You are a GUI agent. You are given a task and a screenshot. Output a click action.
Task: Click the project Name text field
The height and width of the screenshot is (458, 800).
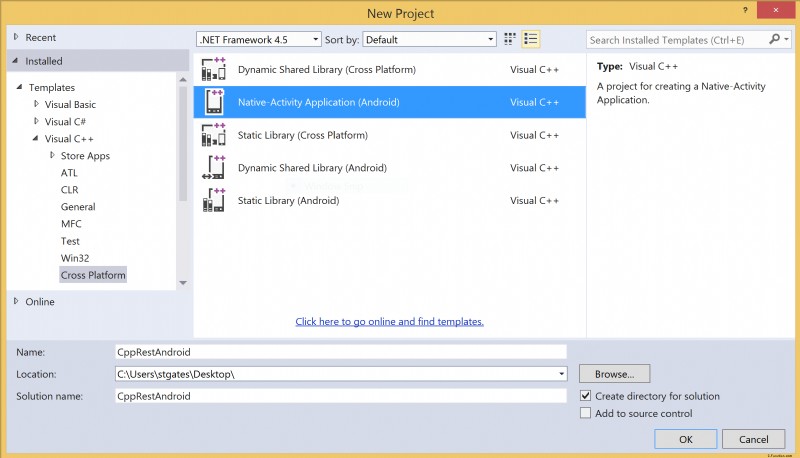point(340,352)
